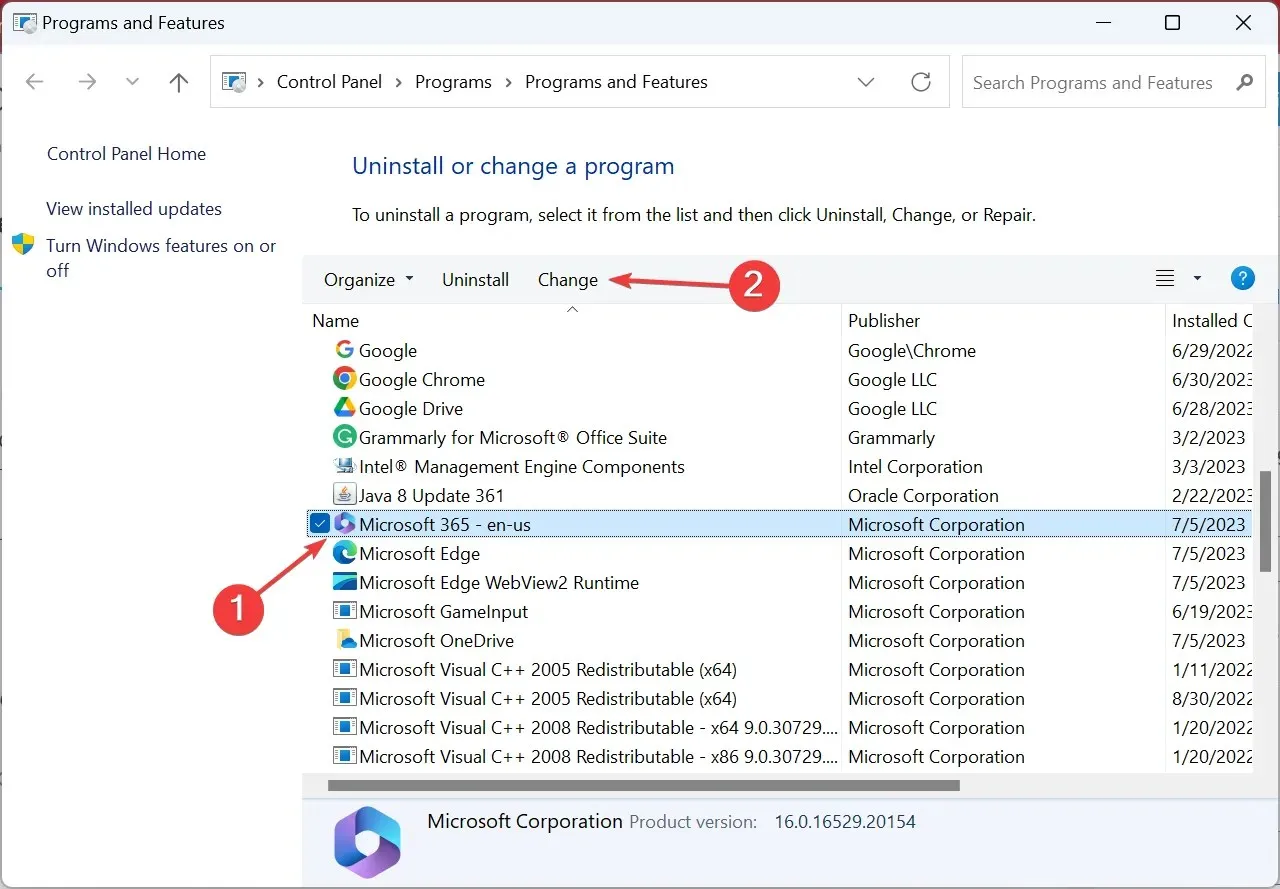Select the Java 8 Update 361 icon
This screenshot has height=889, width=1280.
coord(344,495)
